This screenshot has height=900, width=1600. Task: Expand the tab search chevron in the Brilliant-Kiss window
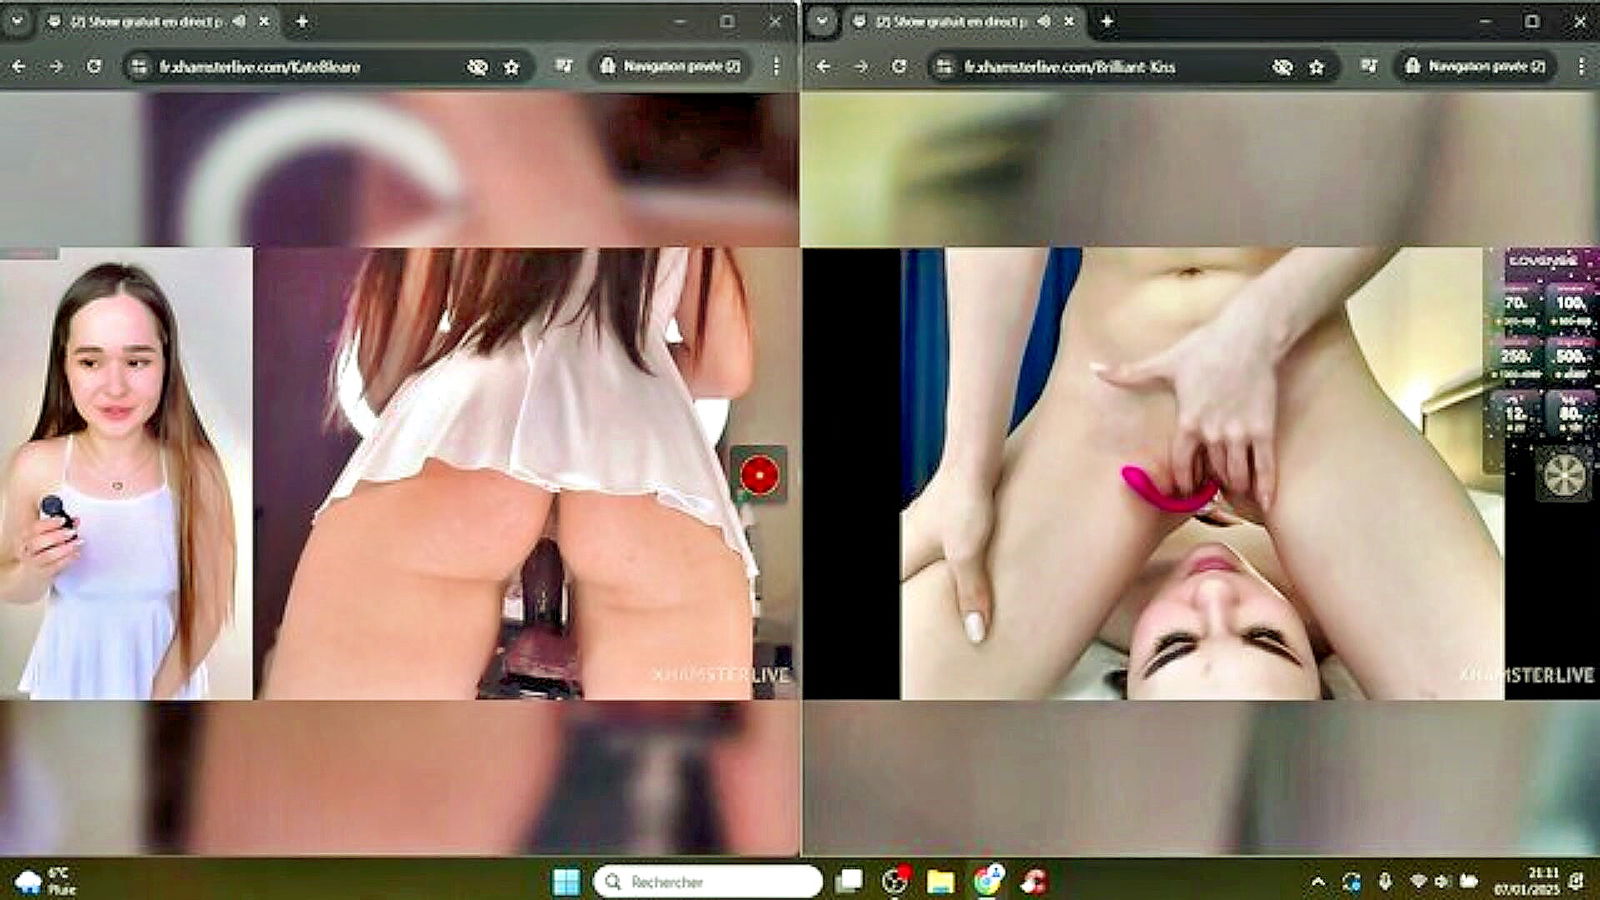[822, 21]
